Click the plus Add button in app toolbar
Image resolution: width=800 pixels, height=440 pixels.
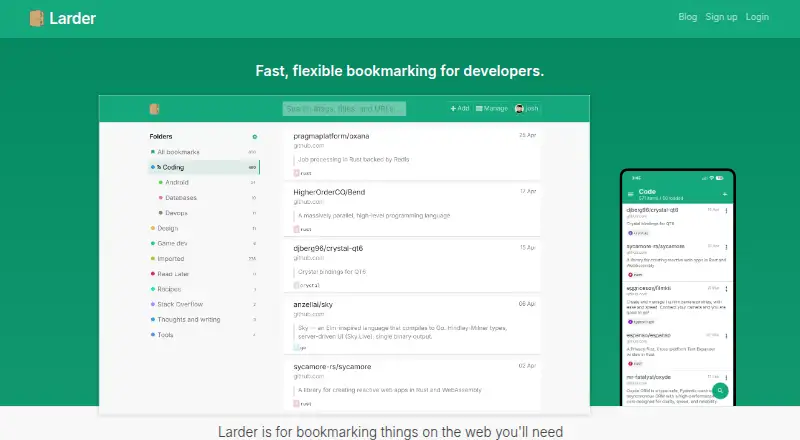(x=460, y=108)
